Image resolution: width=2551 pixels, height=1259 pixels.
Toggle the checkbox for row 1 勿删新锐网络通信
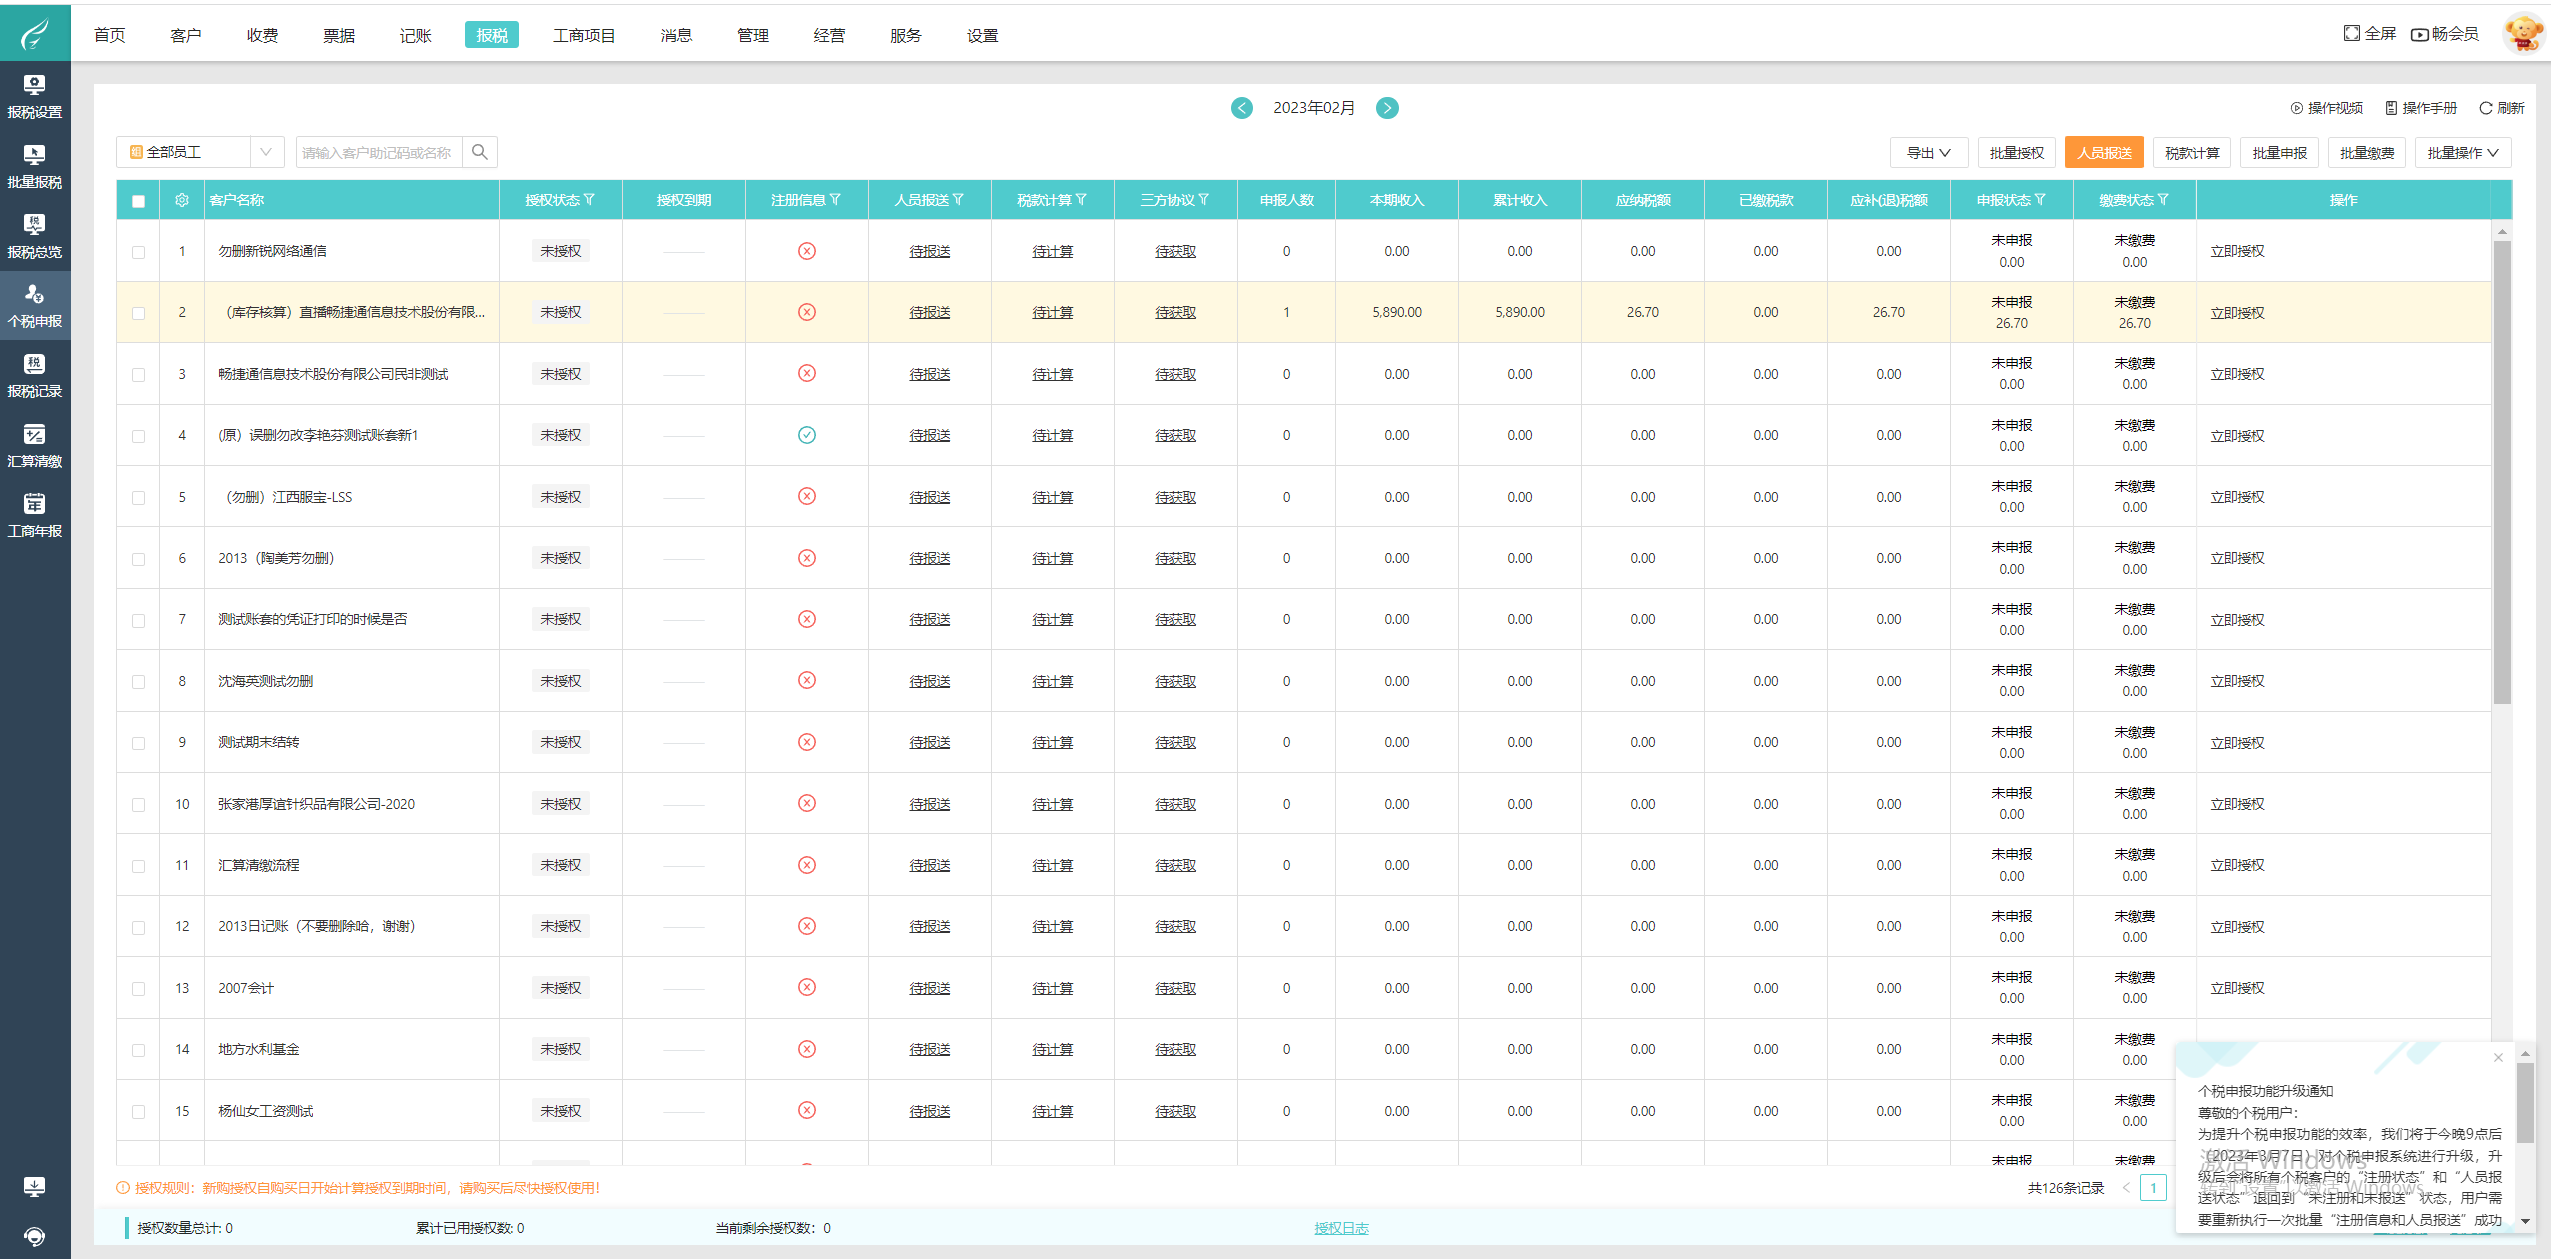tap(138, 249)
